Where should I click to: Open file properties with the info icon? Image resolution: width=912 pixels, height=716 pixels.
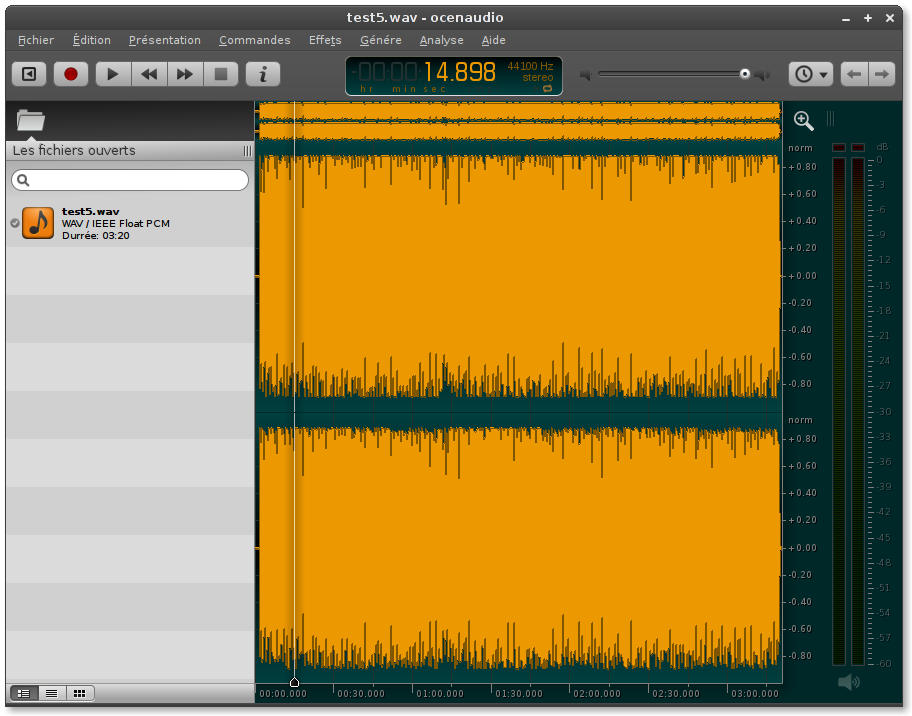pyautogui.click(x=263, y=74)
